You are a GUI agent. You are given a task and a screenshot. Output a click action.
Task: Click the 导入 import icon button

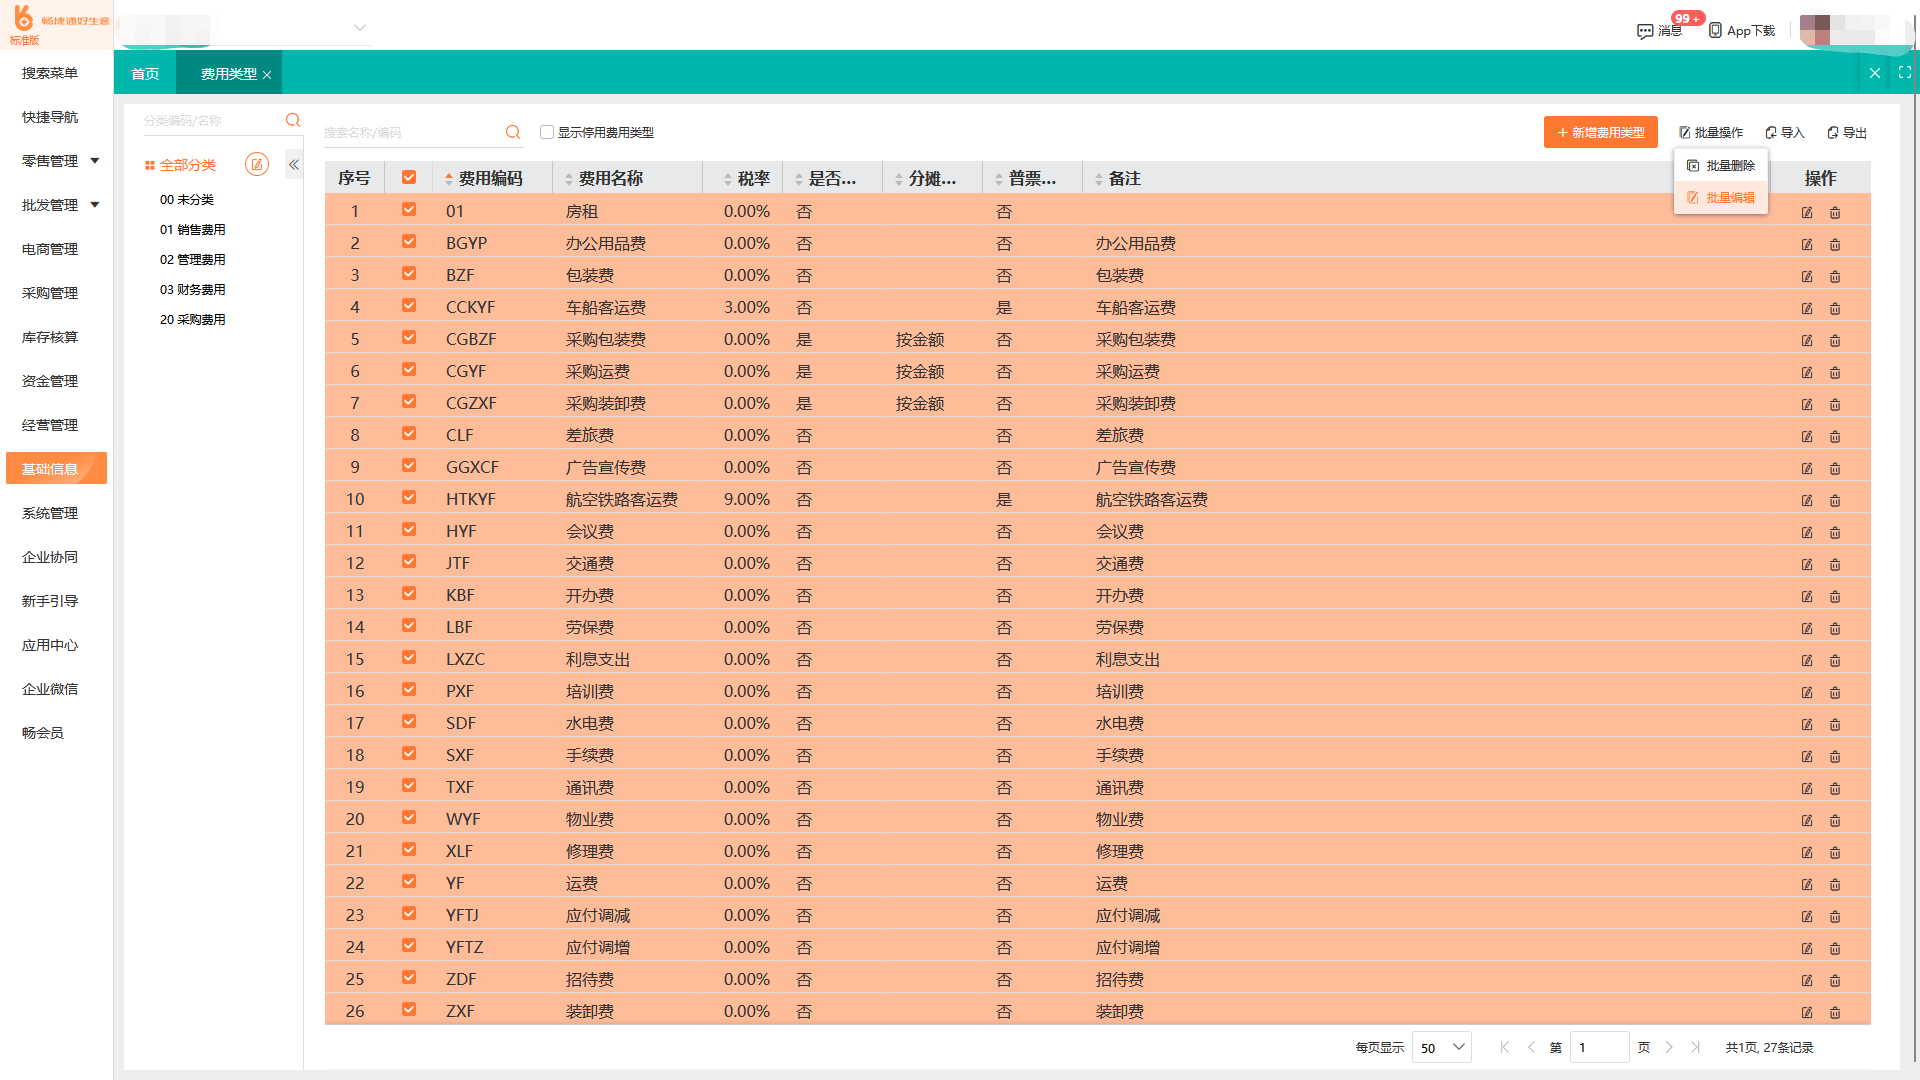pyautogui.click(x=1787, y=131)
